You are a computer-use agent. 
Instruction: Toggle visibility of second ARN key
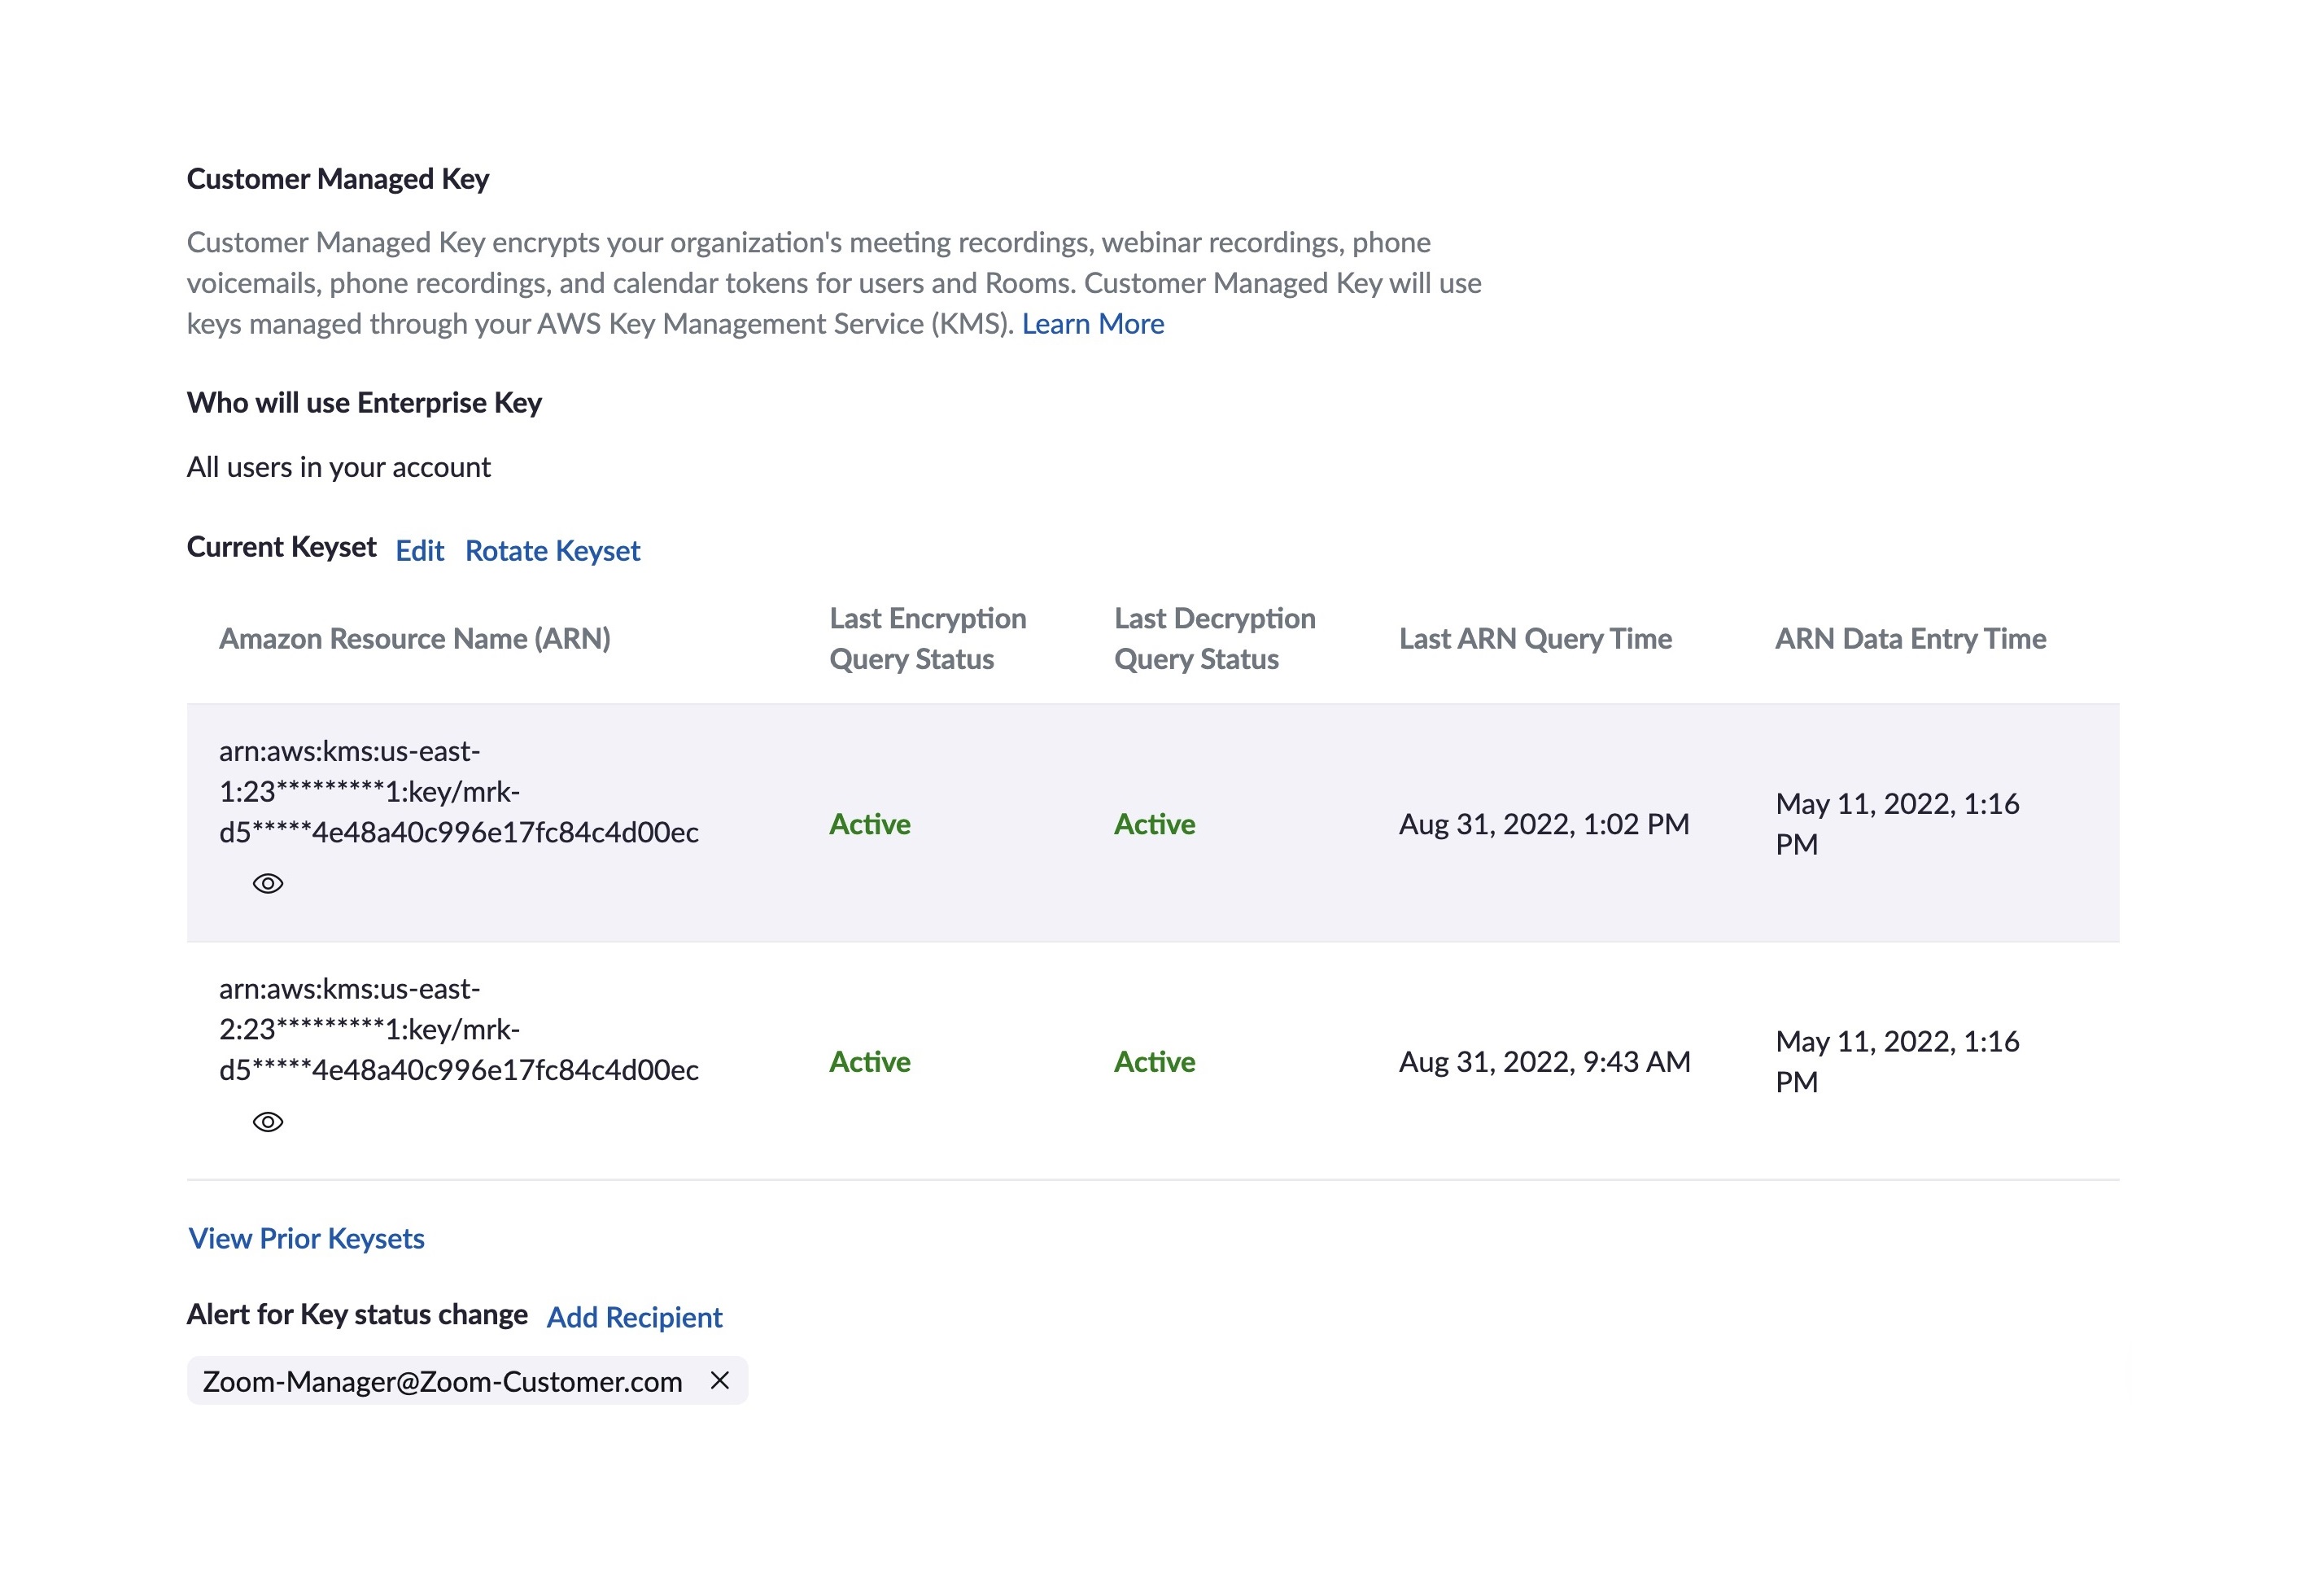(268, 1121)
